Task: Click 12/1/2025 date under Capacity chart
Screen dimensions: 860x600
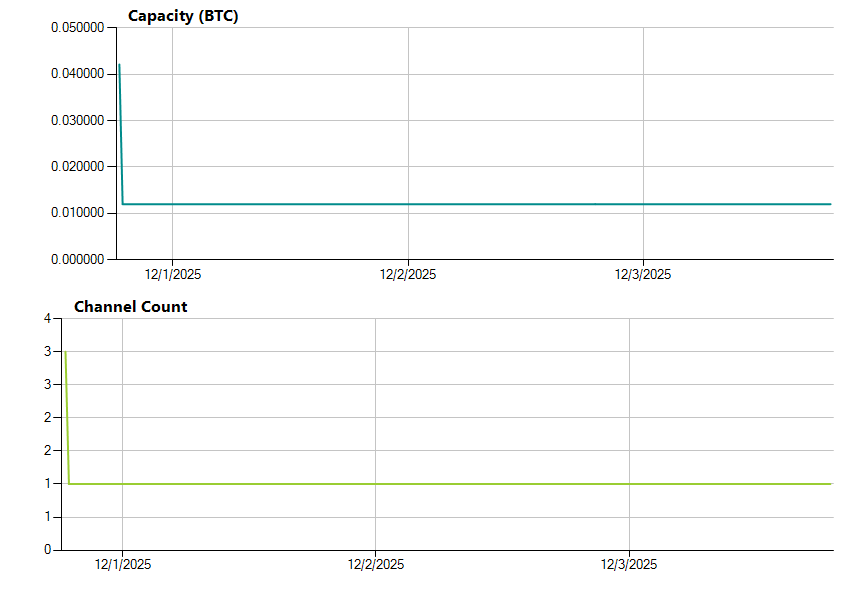Action: (173, 274)
